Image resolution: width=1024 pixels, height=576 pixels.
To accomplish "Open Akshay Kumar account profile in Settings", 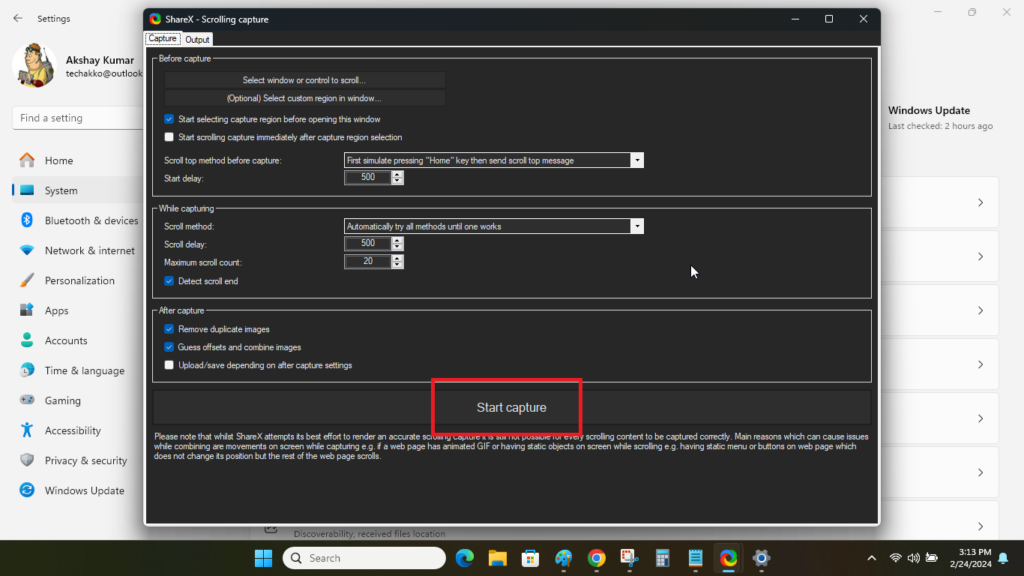I will pyautogui.click(x=78, y=66).
